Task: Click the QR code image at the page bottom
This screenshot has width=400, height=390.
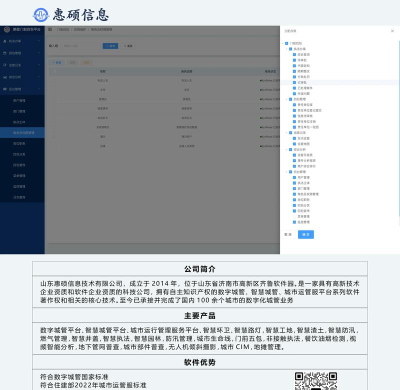Action: (x=316, y=381)
